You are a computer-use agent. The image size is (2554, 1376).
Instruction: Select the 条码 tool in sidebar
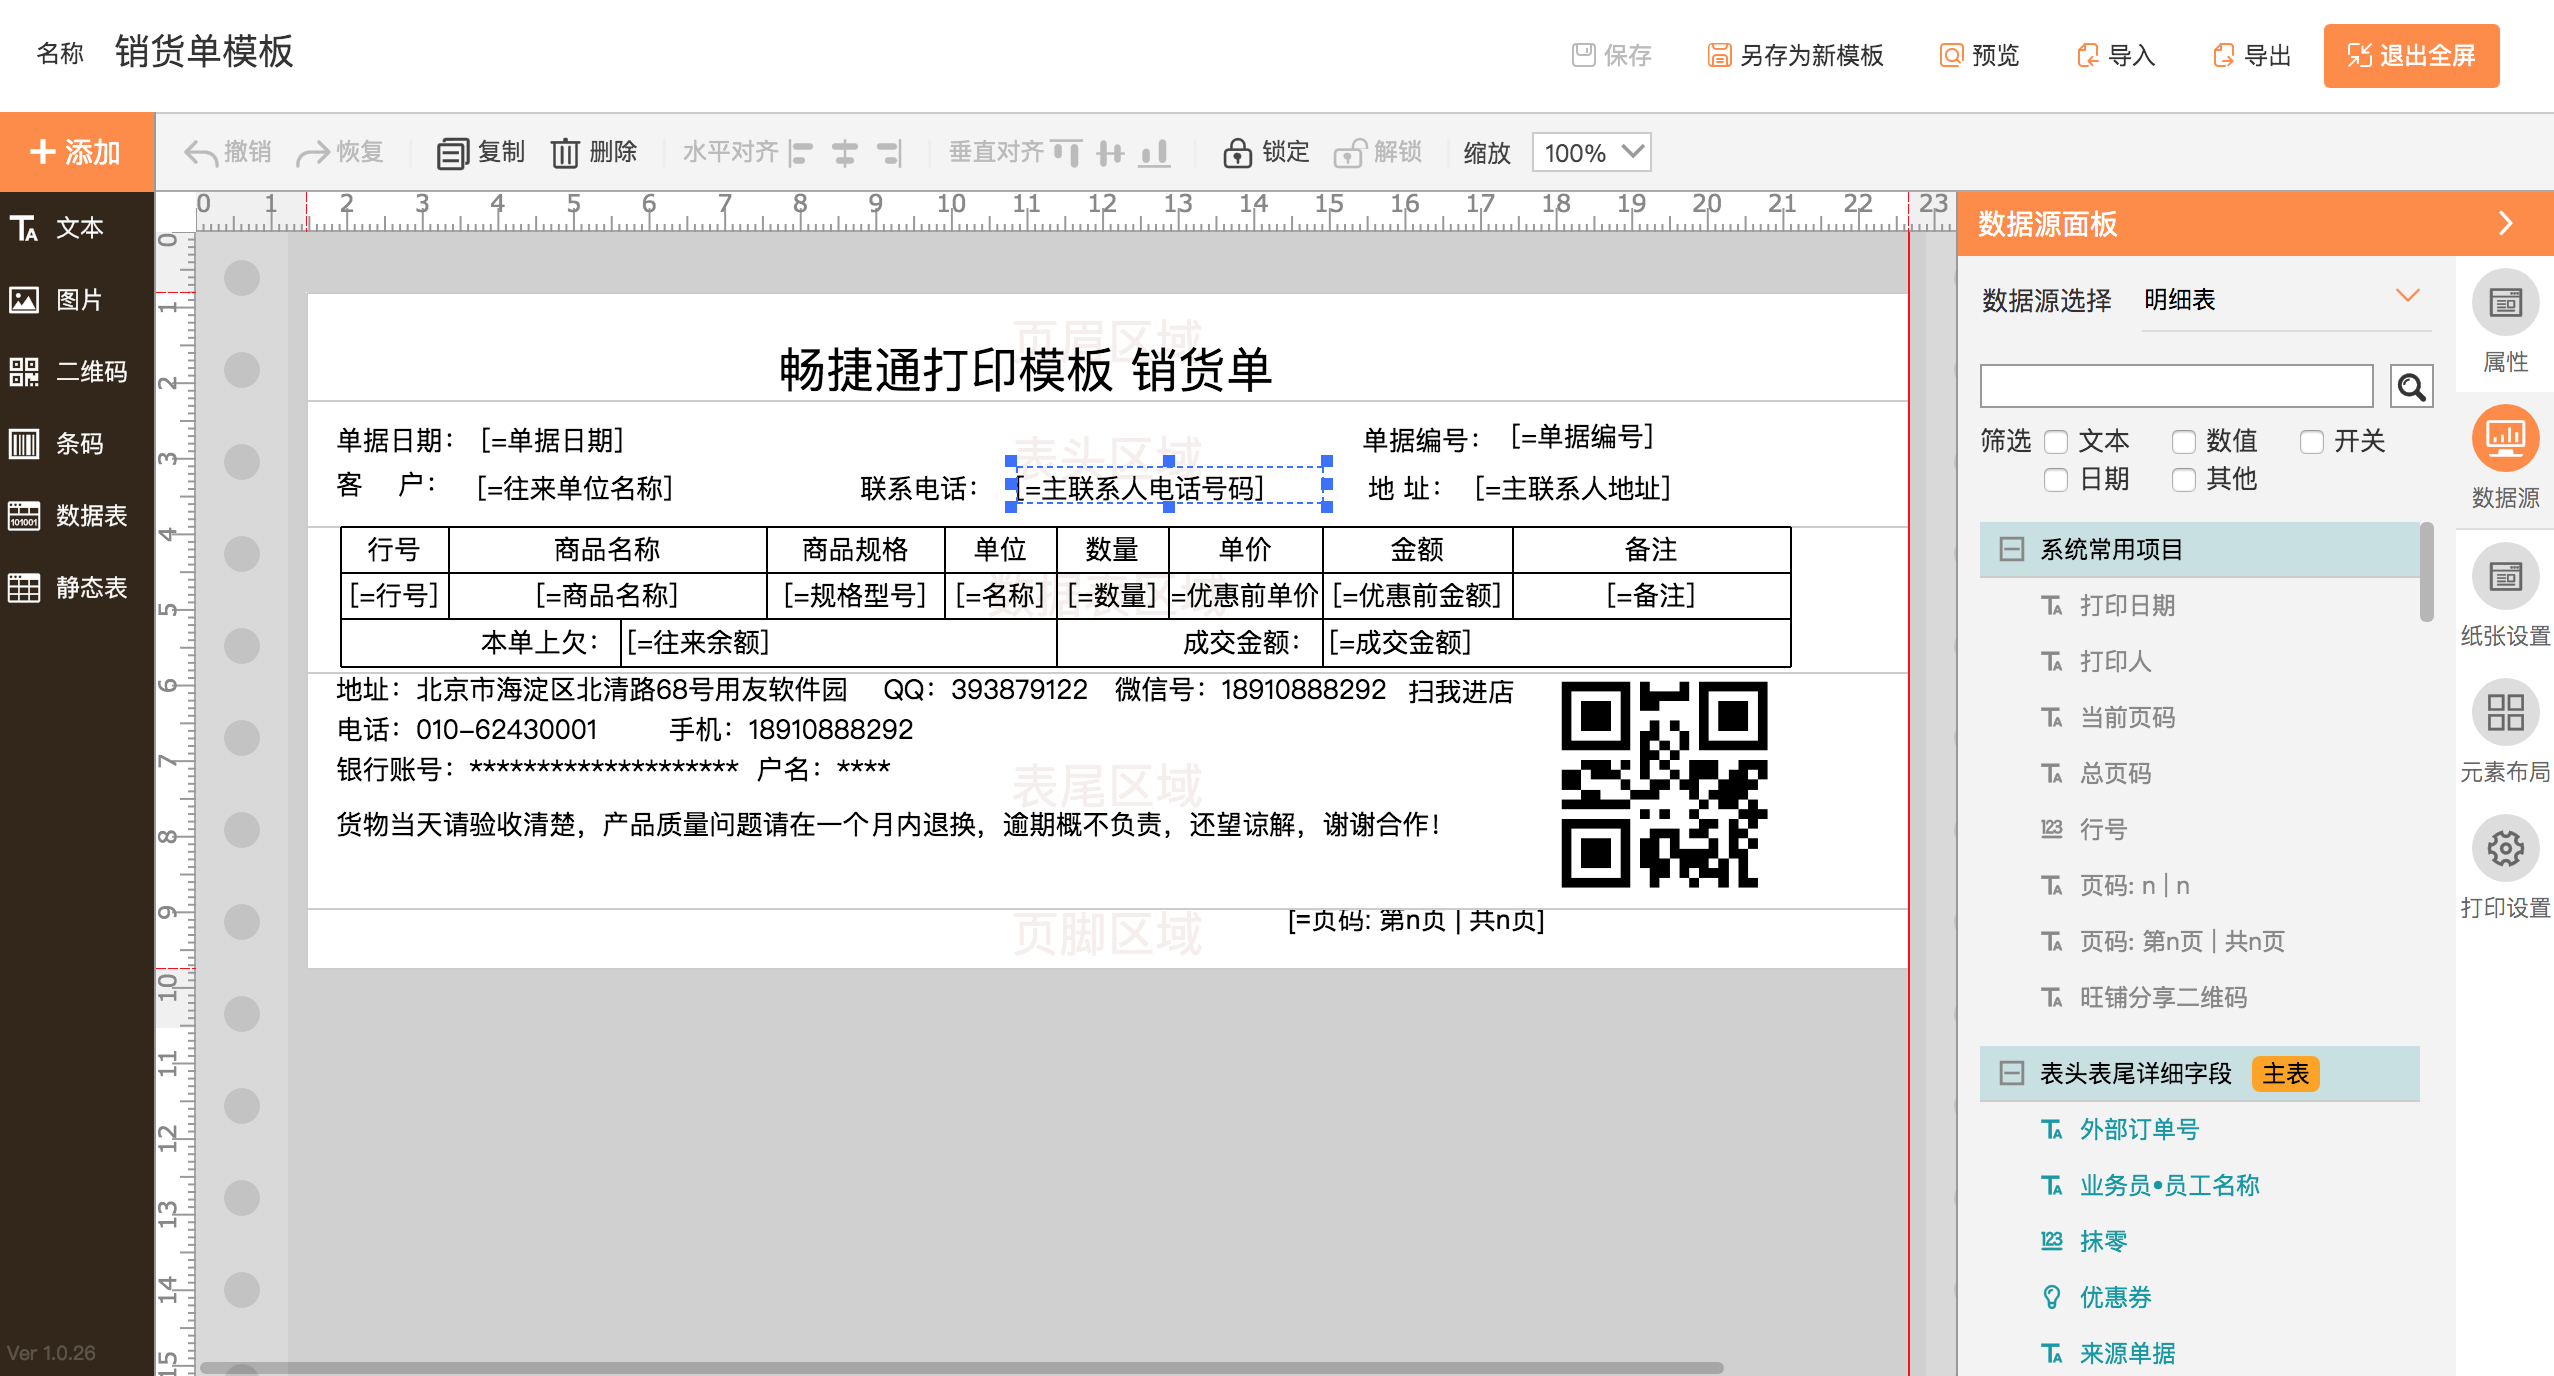coord(76,444)
